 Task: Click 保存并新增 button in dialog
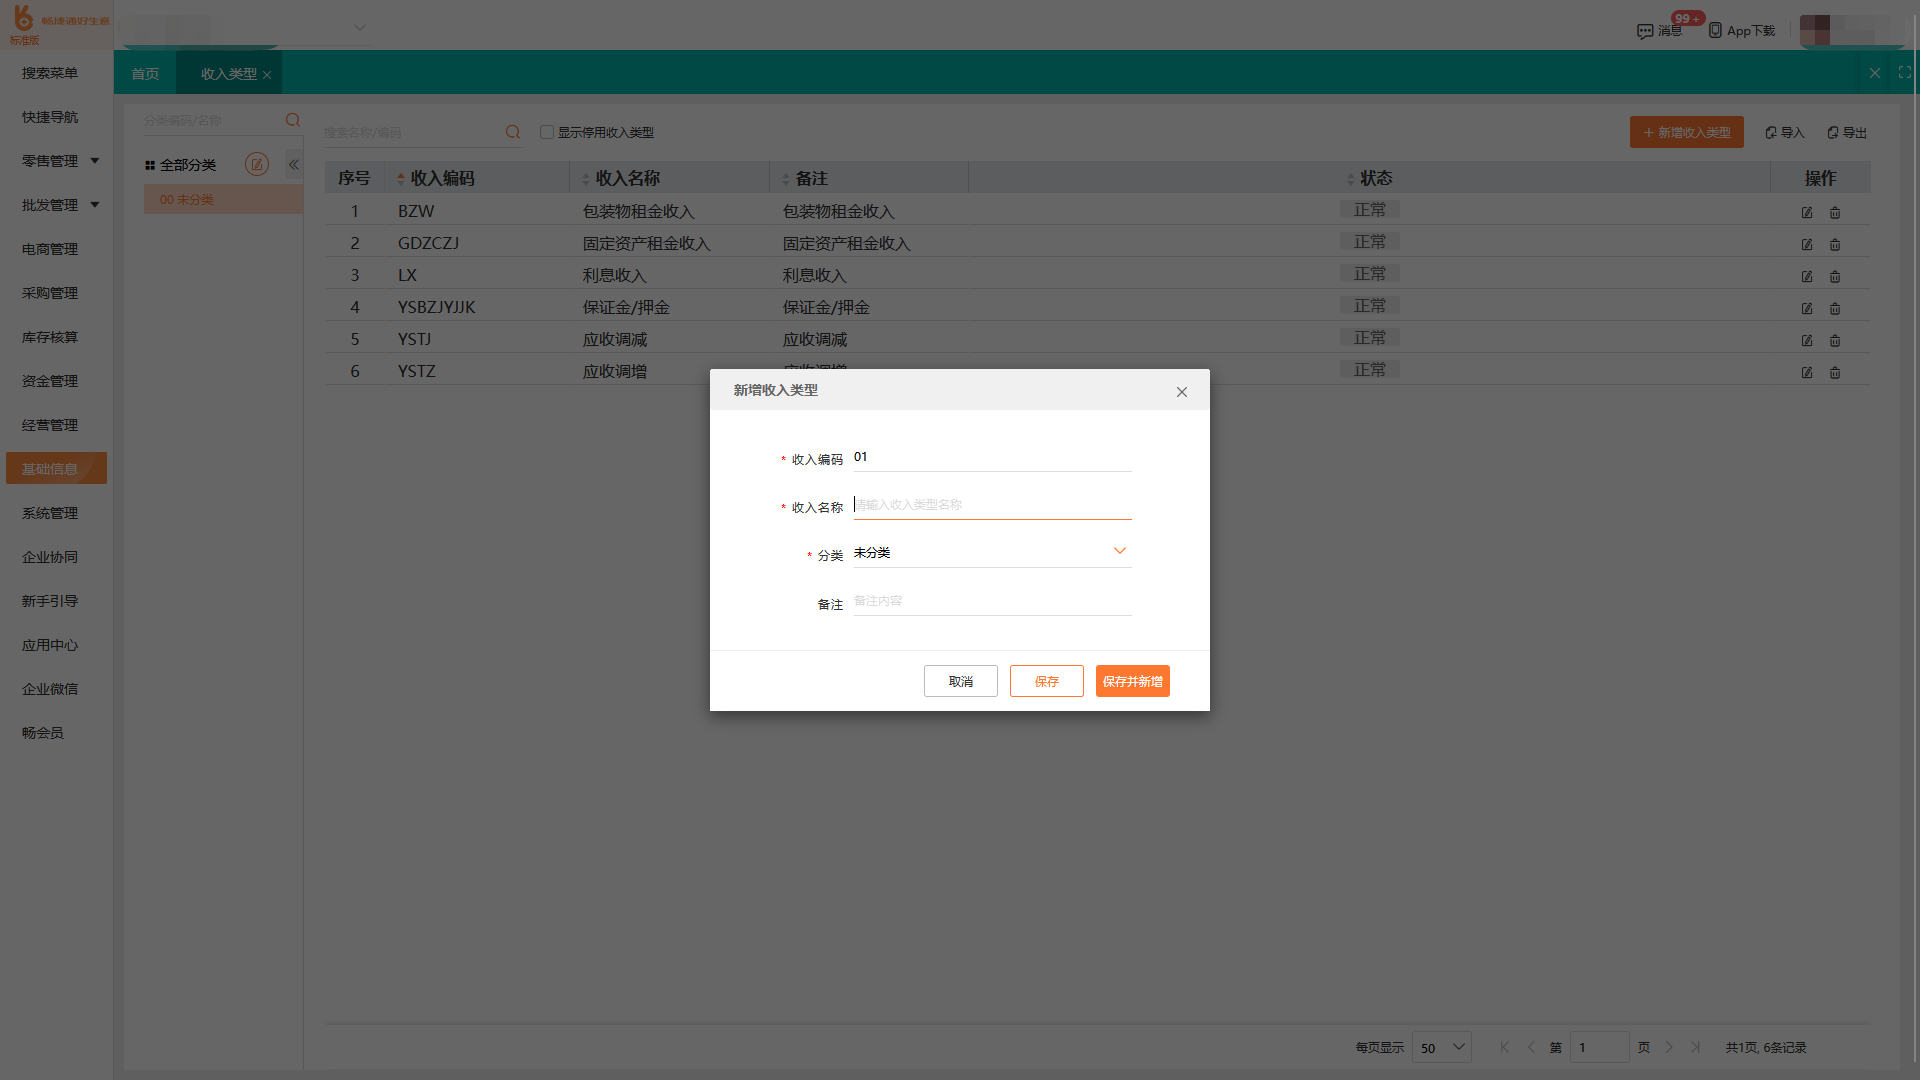[1133, 680]
